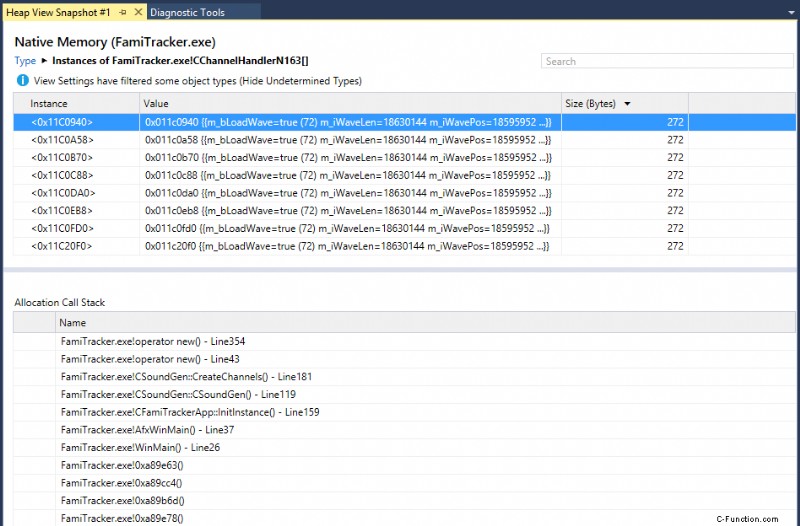Select the Heap View Snapshot #1 tab

(x=58, y=12)
